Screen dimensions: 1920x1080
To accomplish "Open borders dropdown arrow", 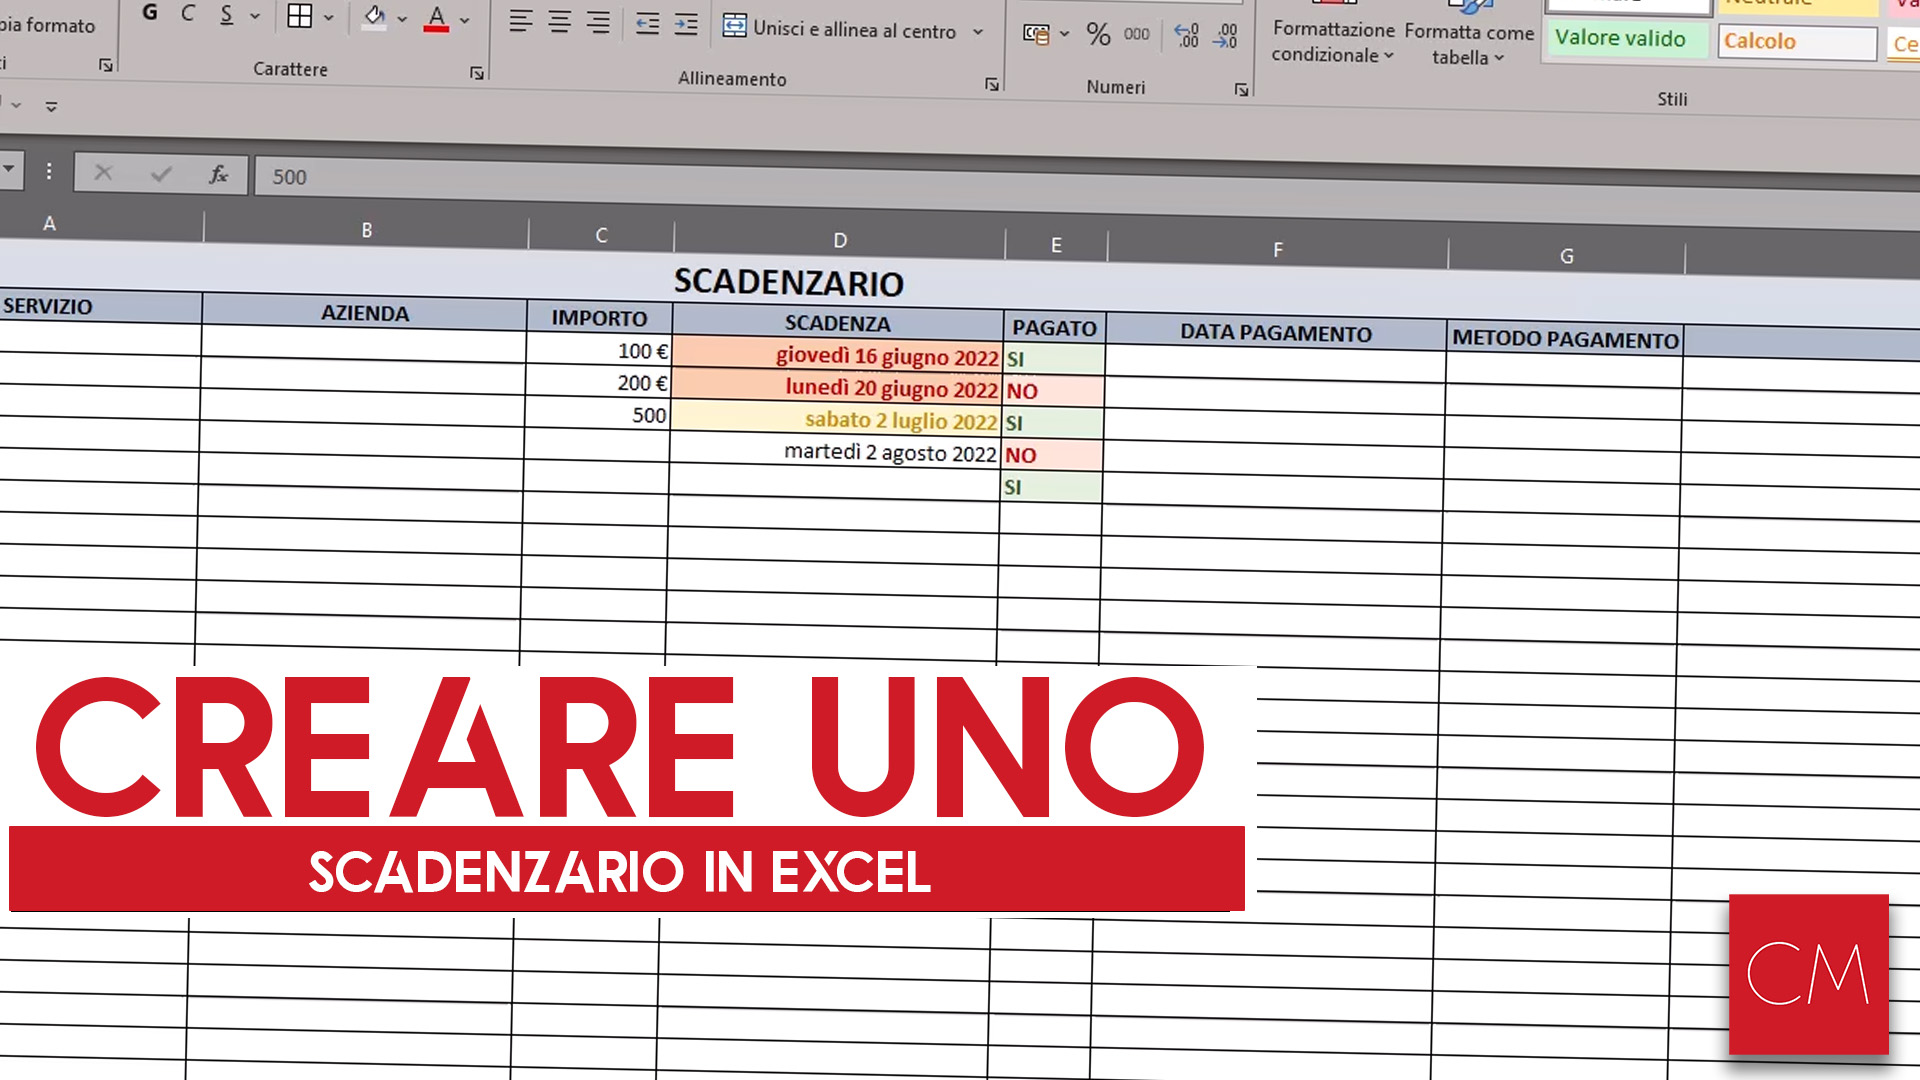I will [x=328, y=17].
